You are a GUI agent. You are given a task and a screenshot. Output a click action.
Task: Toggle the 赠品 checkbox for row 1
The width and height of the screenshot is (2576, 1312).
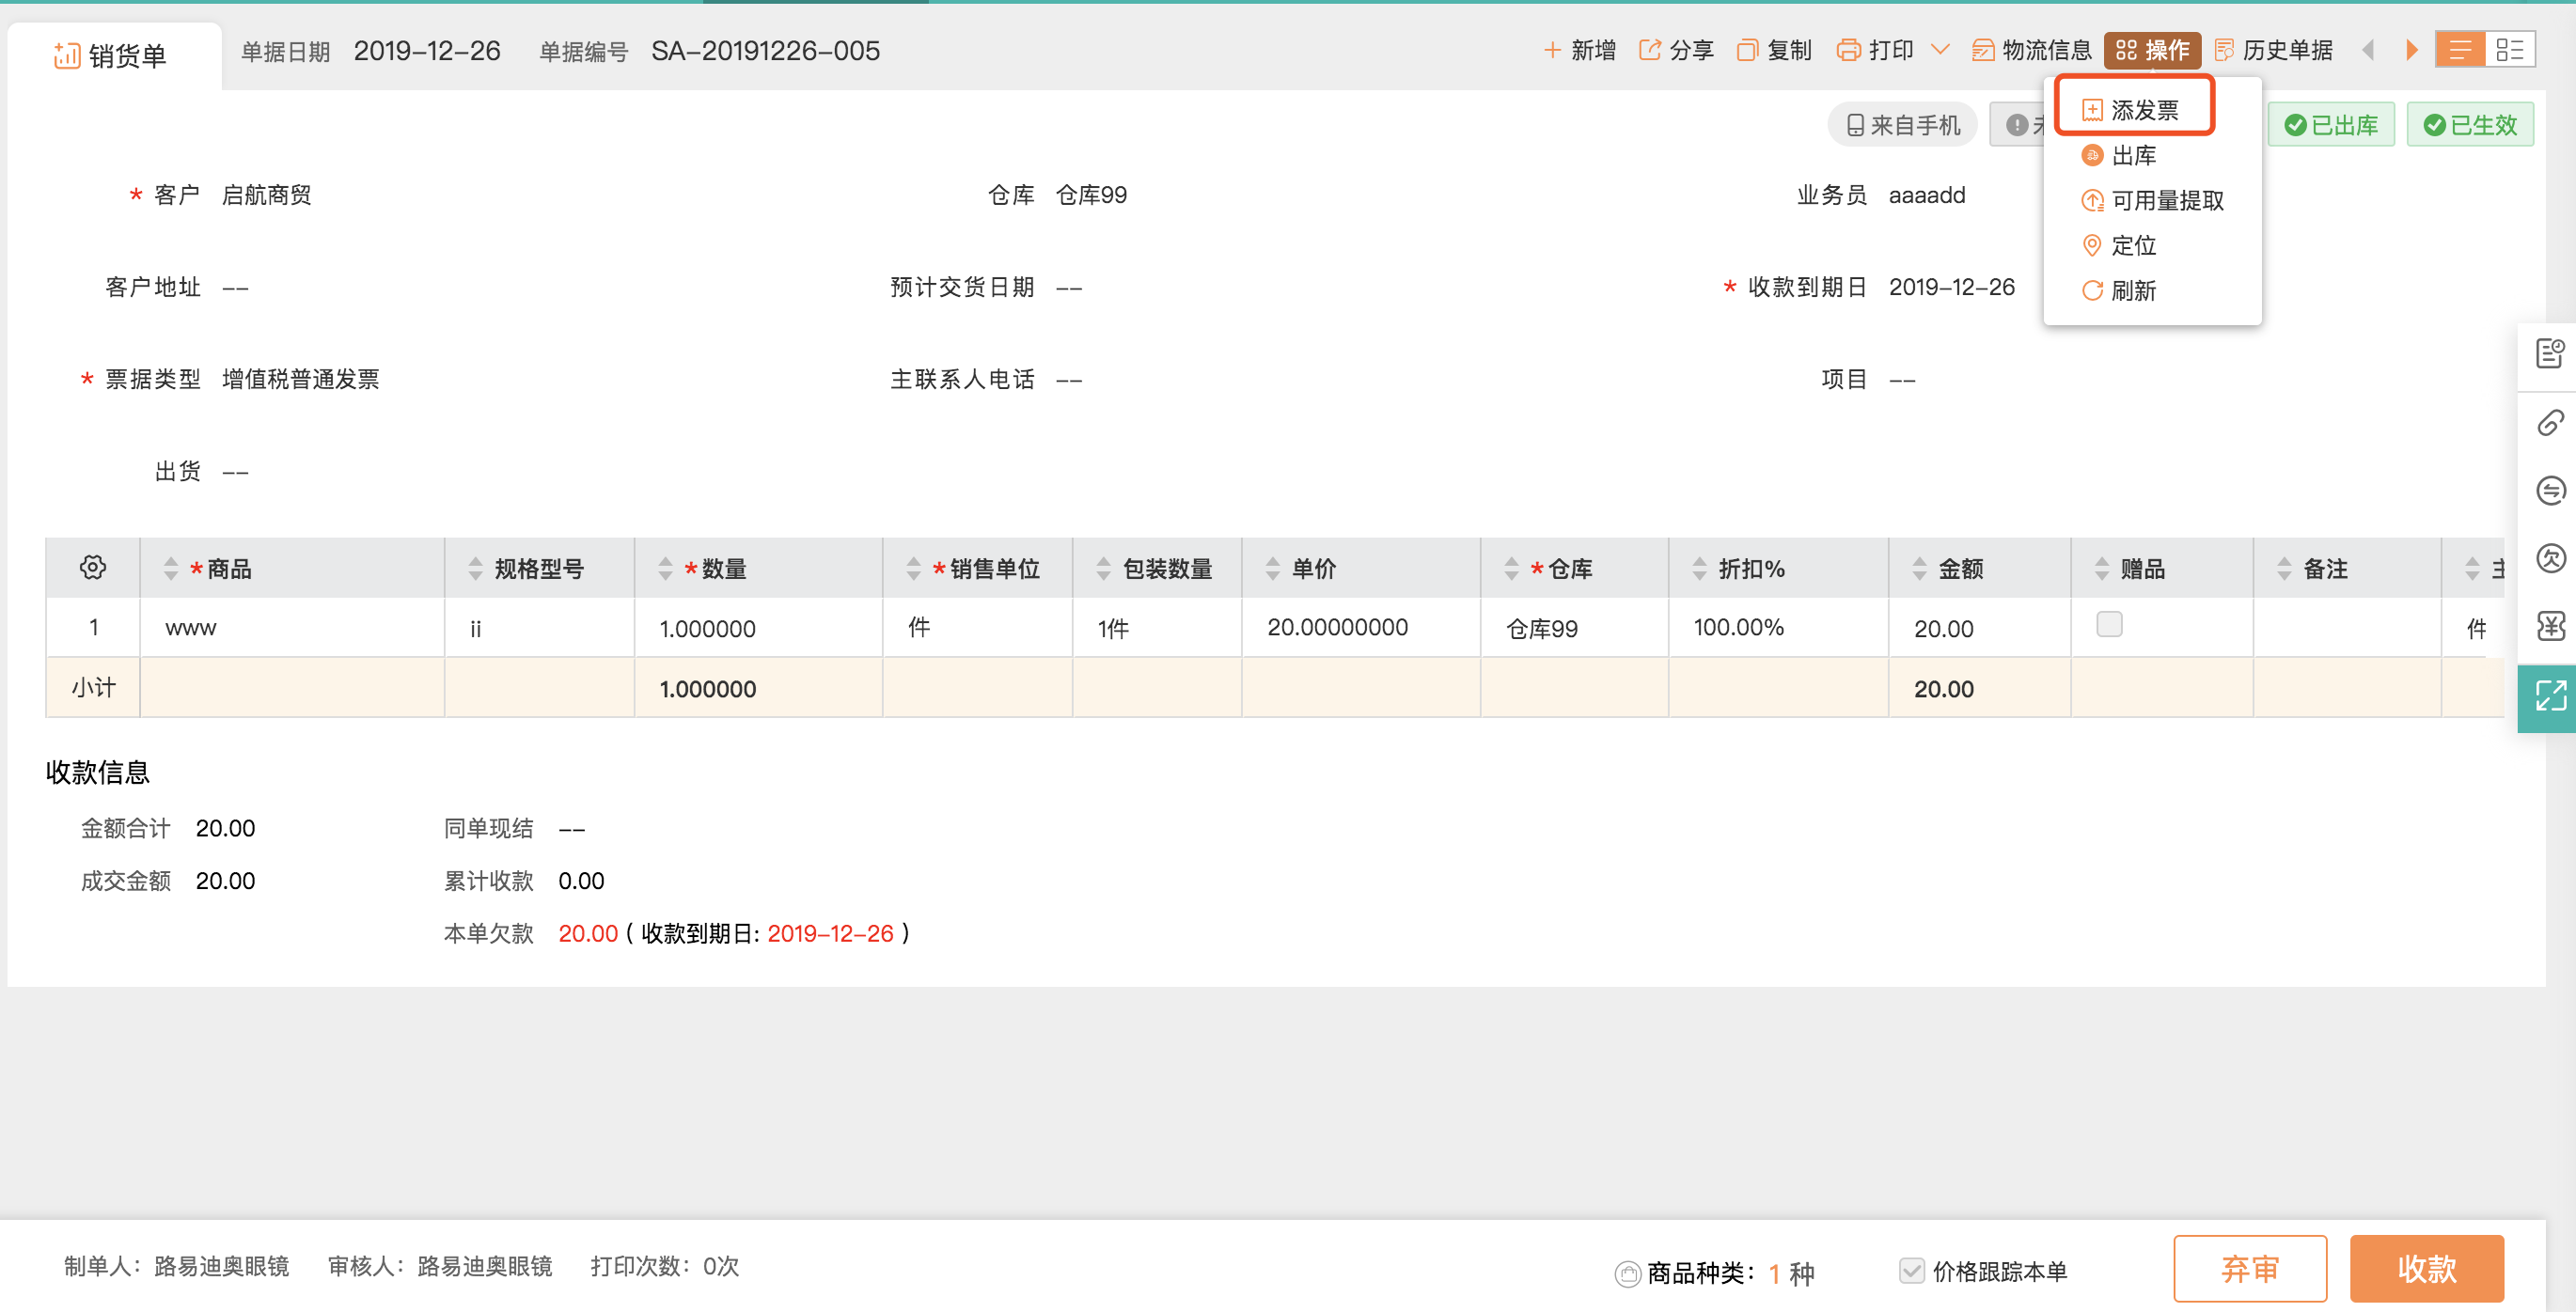tap(2111, 626)
